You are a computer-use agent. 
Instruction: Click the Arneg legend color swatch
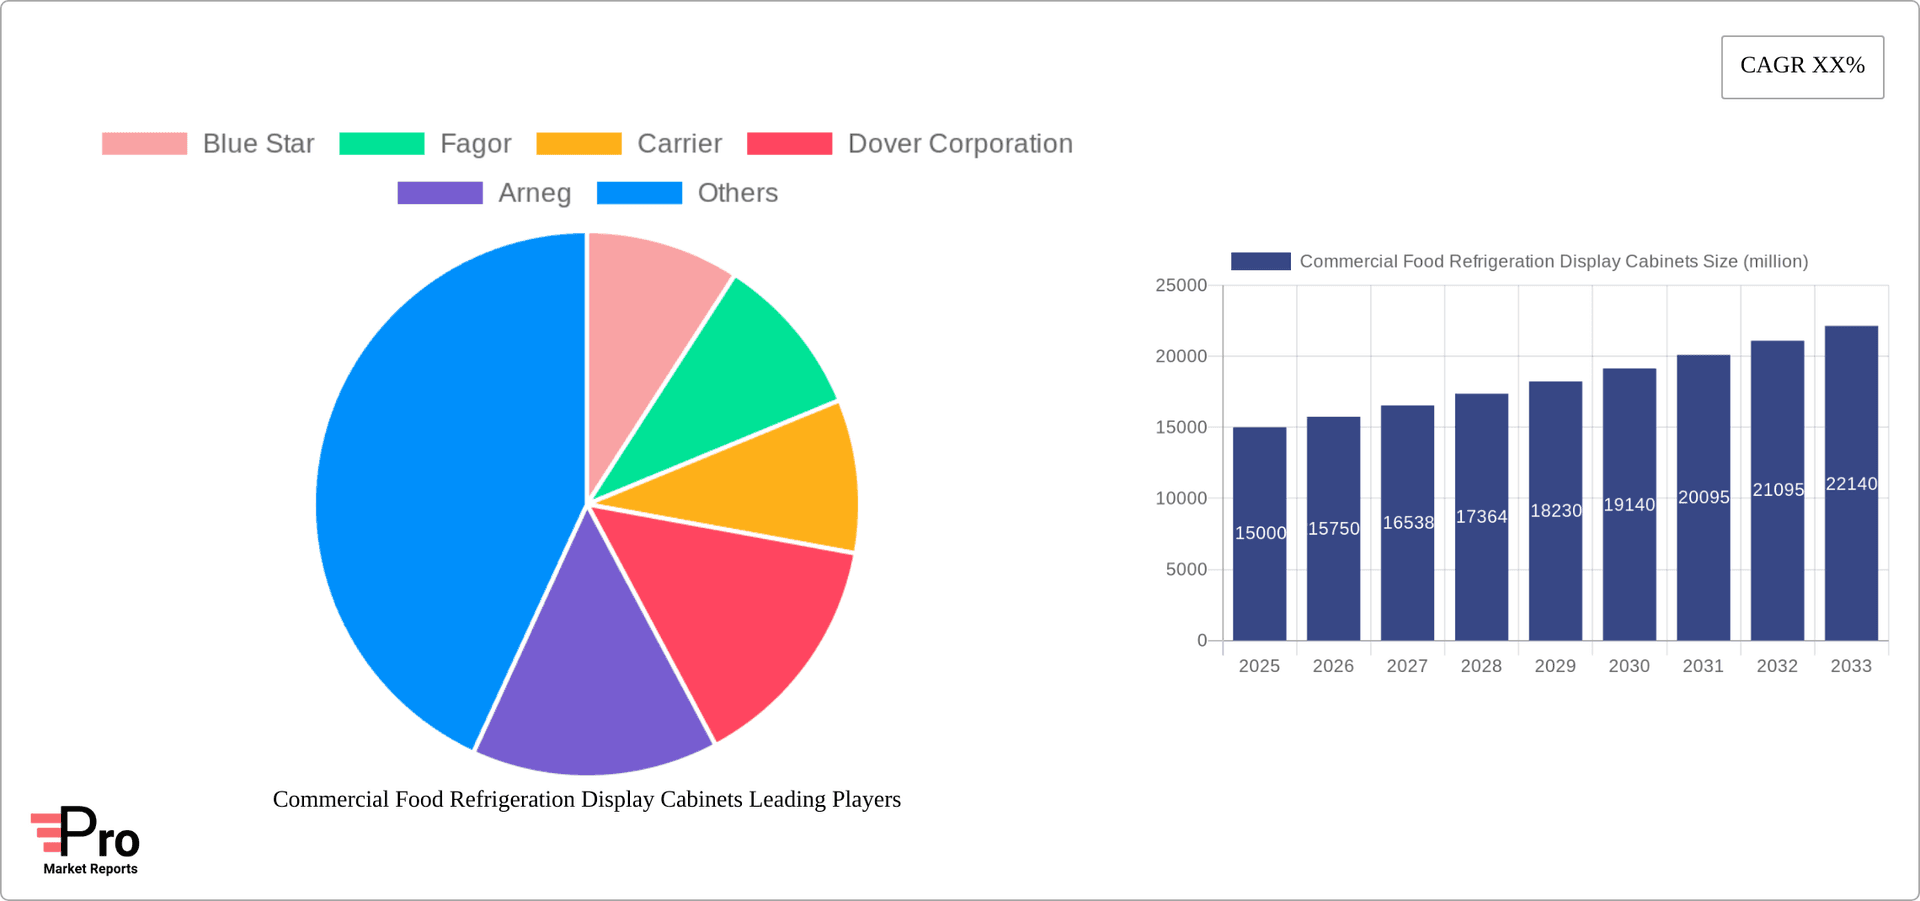439,192
